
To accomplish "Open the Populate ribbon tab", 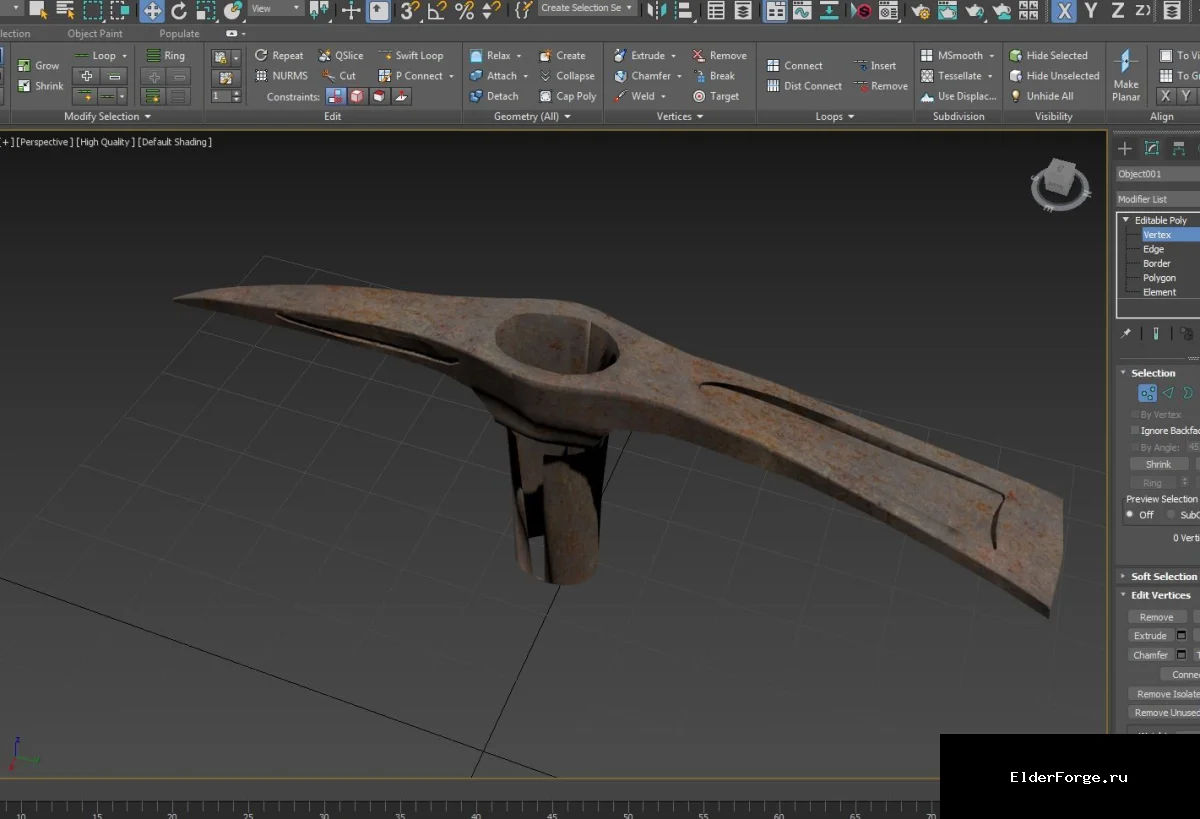I will tap(179, 34).
